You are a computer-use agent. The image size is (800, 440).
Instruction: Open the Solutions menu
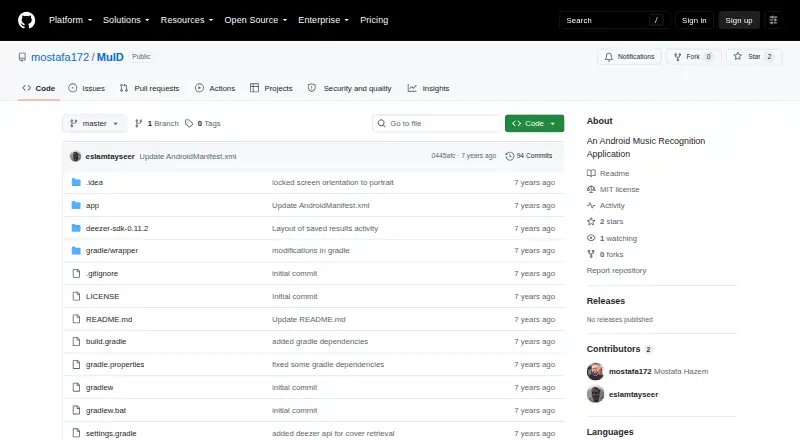pyautogui.click(x=126, y=20)
